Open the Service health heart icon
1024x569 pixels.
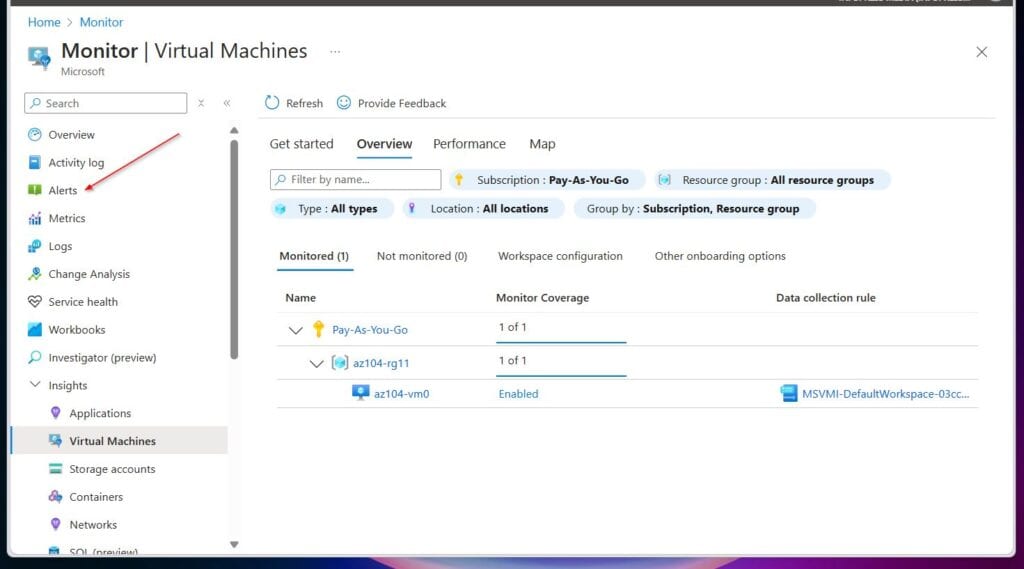(x=35, y=302)
